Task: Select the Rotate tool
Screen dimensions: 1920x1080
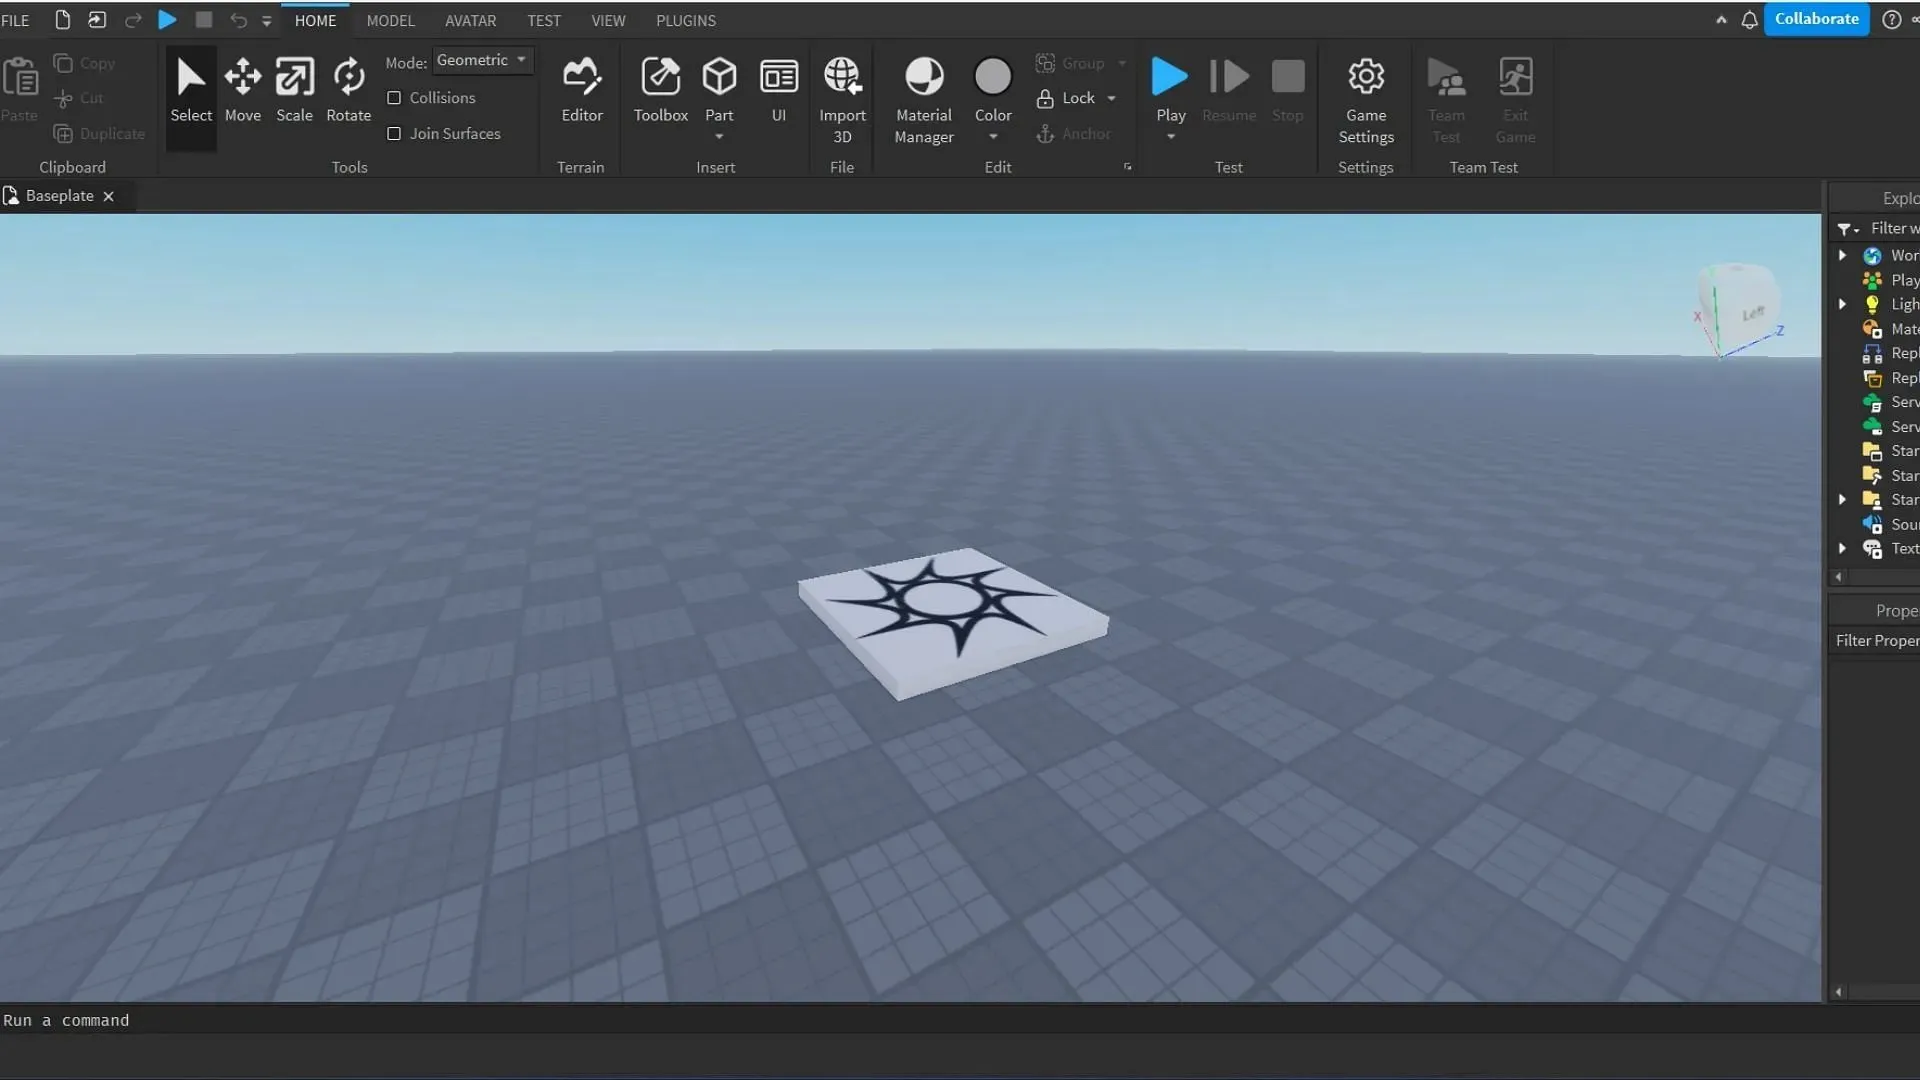Action: pyautogui.click(x=347, y=88)
